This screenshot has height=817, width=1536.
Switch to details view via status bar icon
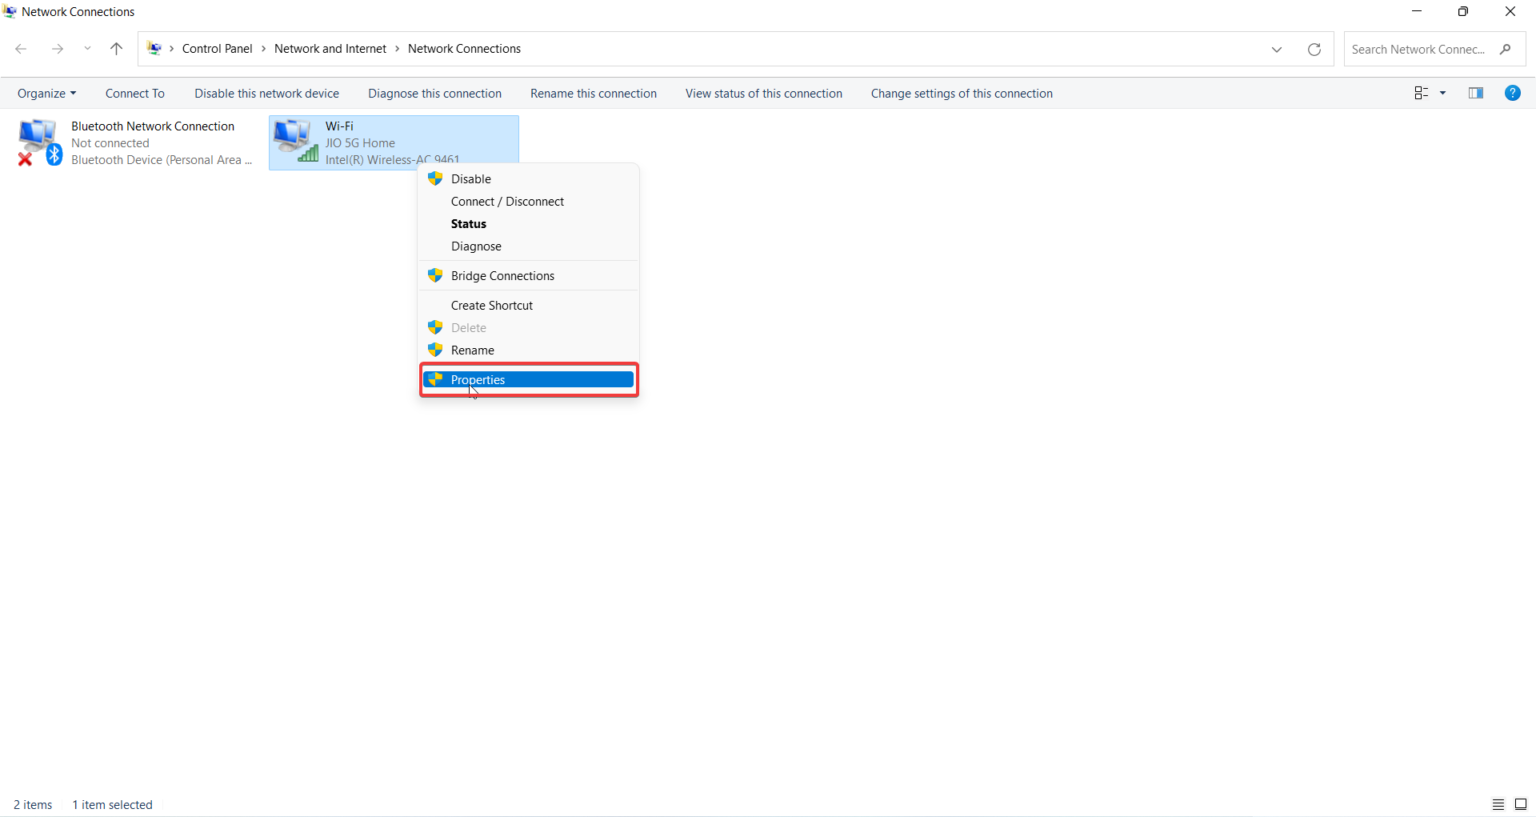pyautogui.click(x=1498, y=804)
